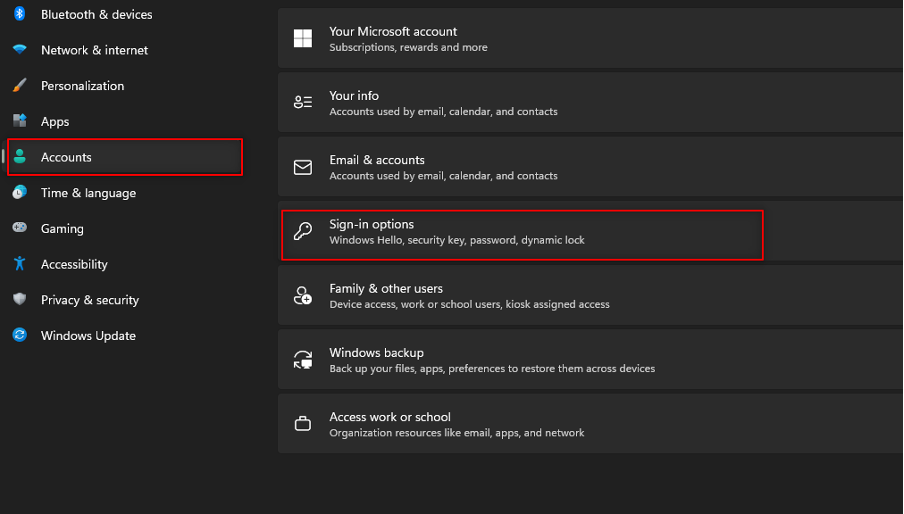Click the Windows Update refresh icon
Screen dimensions: 904x514
pyautogui.click(x=20, y=335)
